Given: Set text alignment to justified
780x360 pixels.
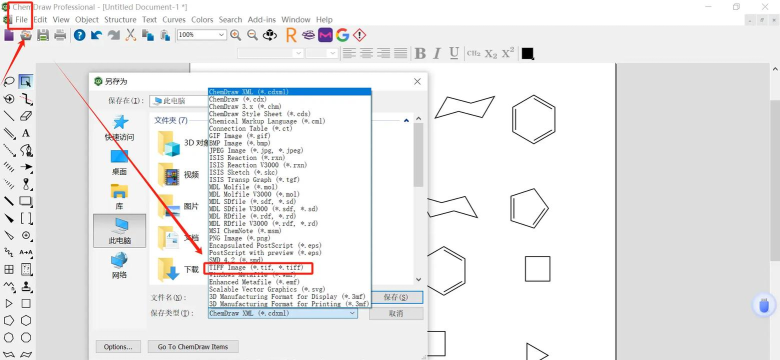Looking at the screenshot, I should tap(401, 53).
